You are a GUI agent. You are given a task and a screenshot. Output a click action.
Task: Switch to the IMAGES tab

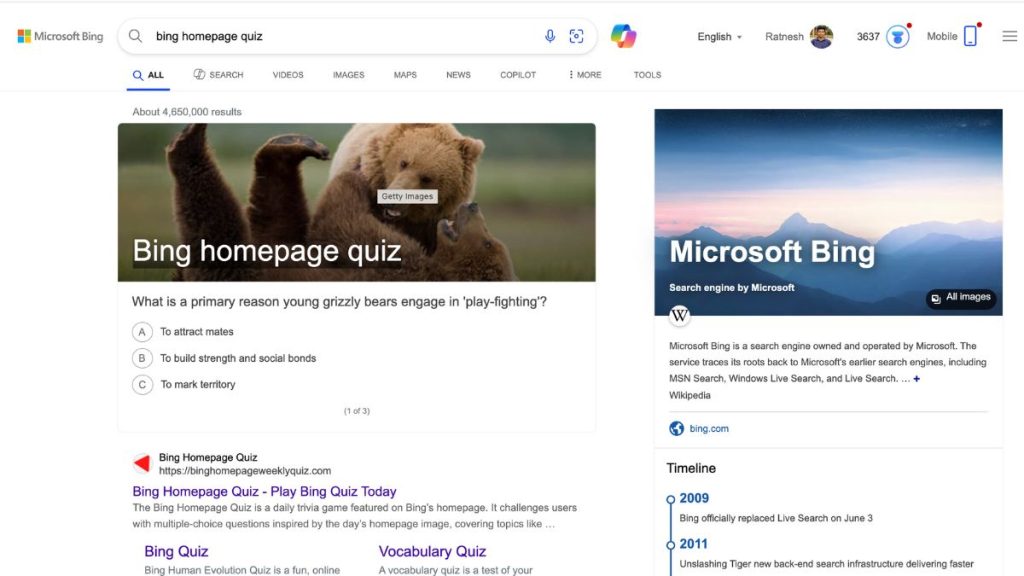(x=349, y=75)
